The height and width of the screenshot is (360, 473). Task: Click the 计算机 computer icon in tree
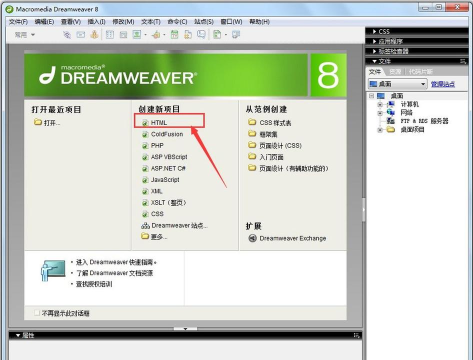390,104
